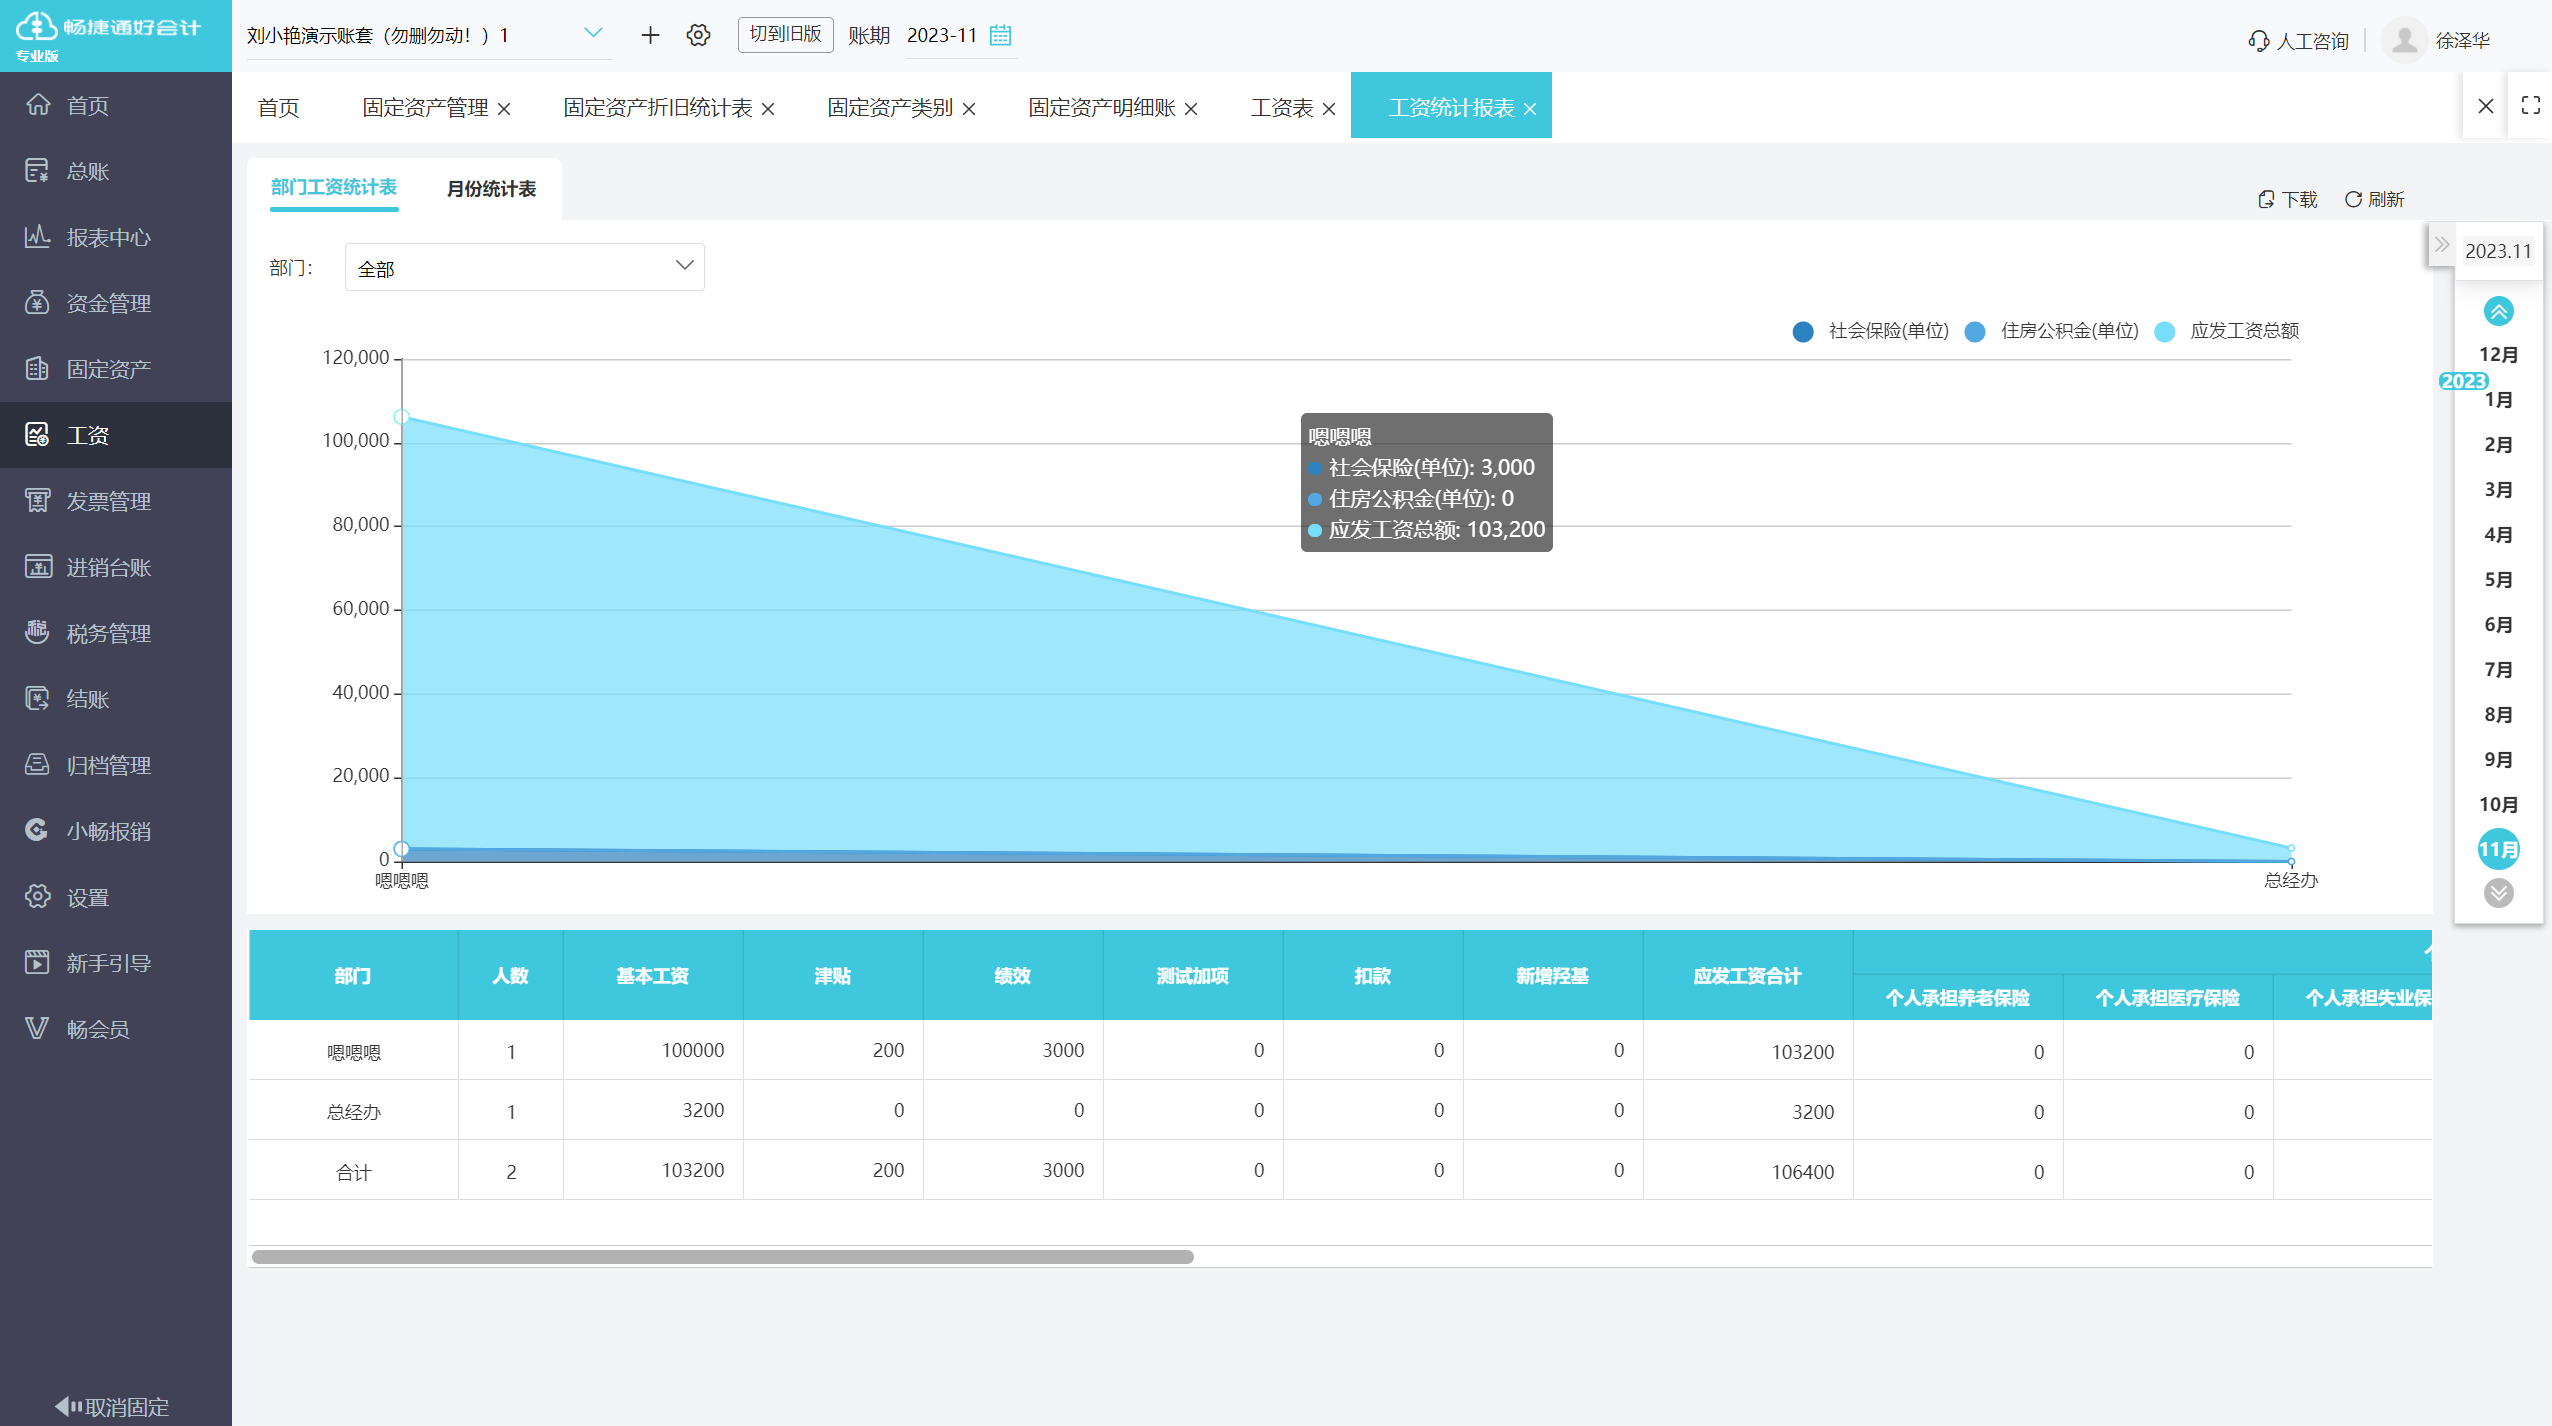Click the refresh 刷新 icon
This screenshot has height=1426, width=2552.
(x=2356, y=198)
